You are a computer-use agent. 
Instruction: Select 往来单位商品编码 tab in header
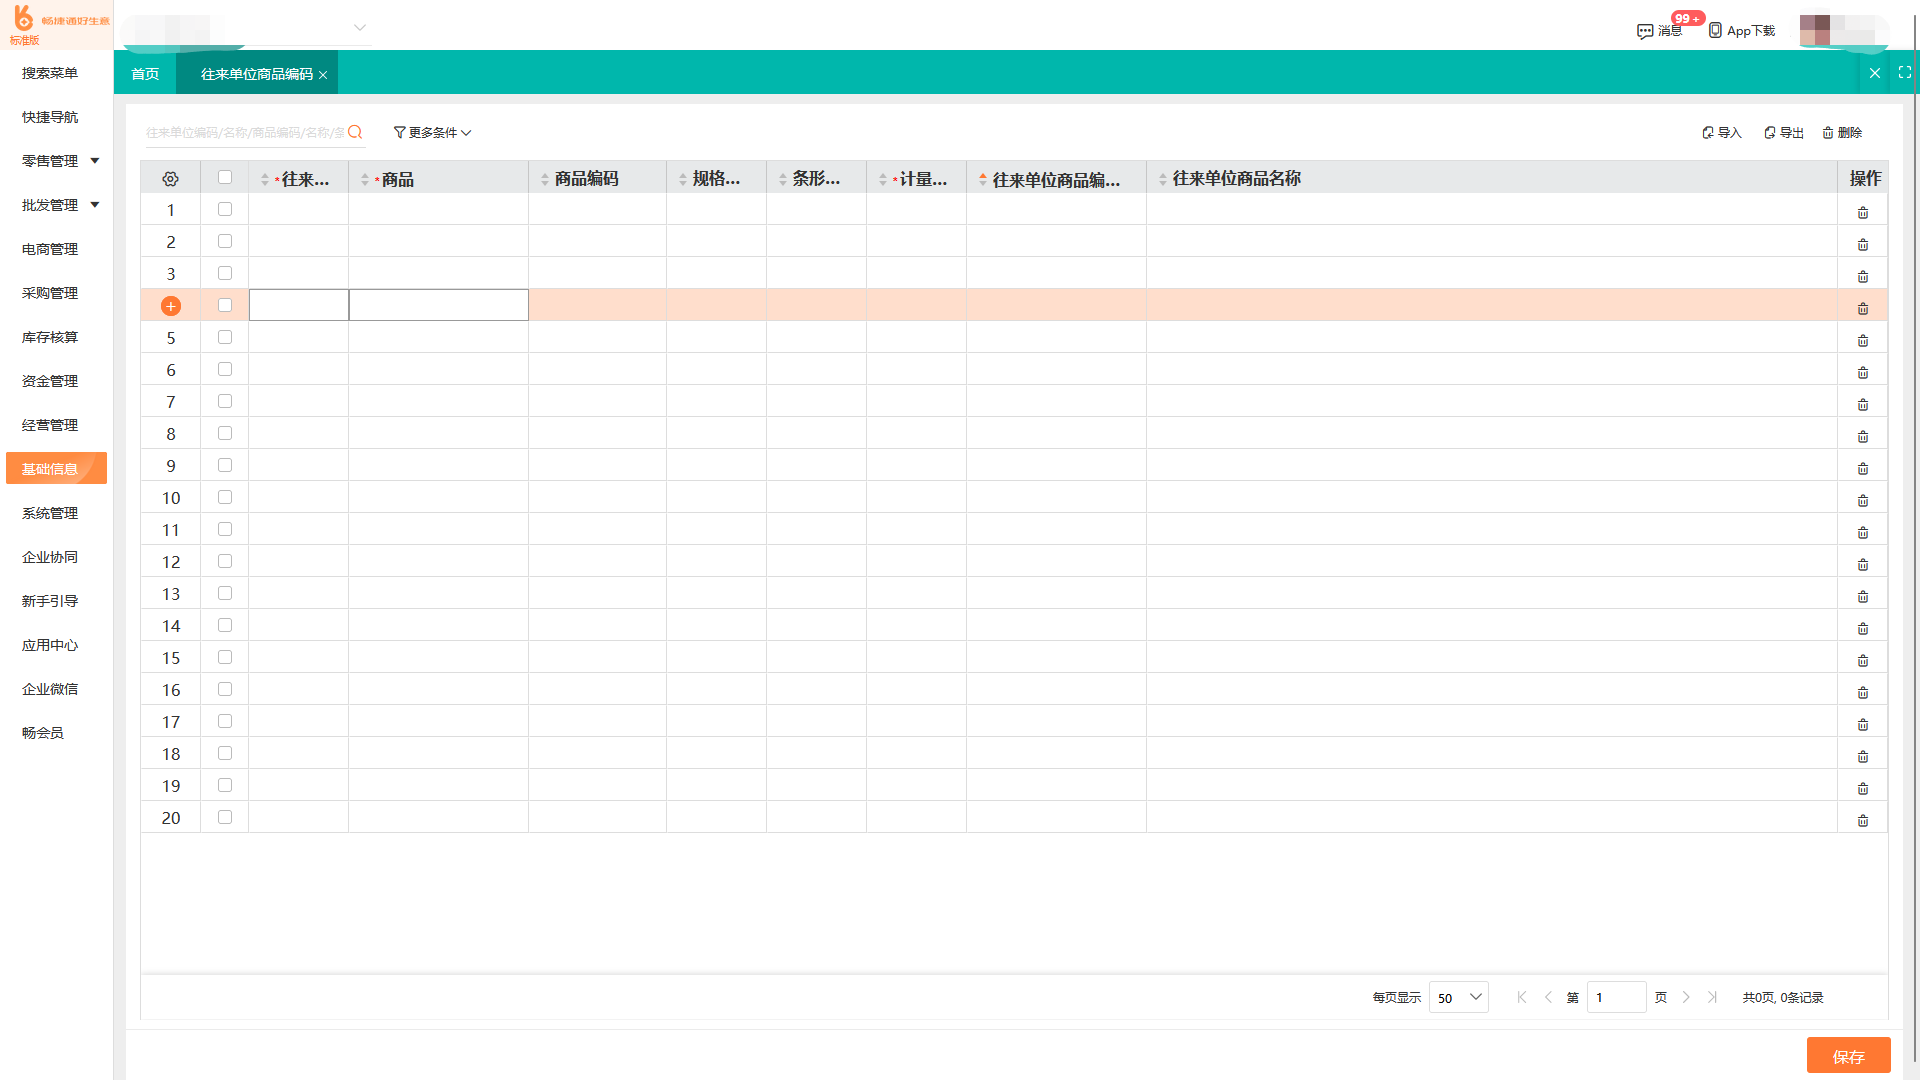click(x=257, y=74)
